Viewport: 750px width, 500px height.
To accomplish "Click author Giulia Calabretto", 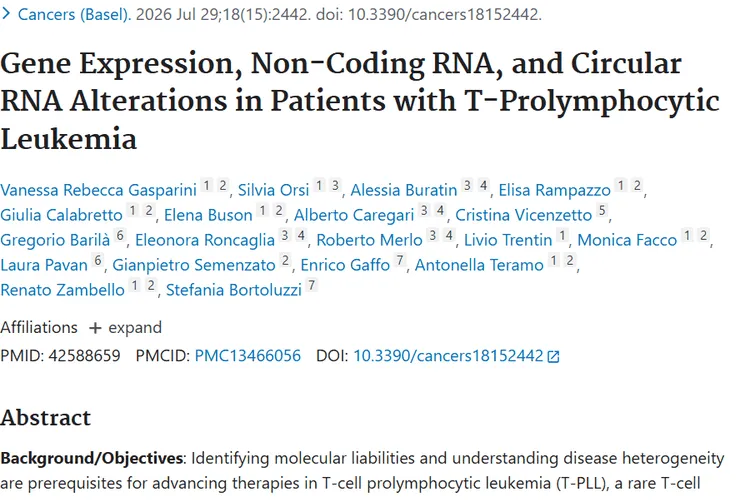I will tap(61, 215).
